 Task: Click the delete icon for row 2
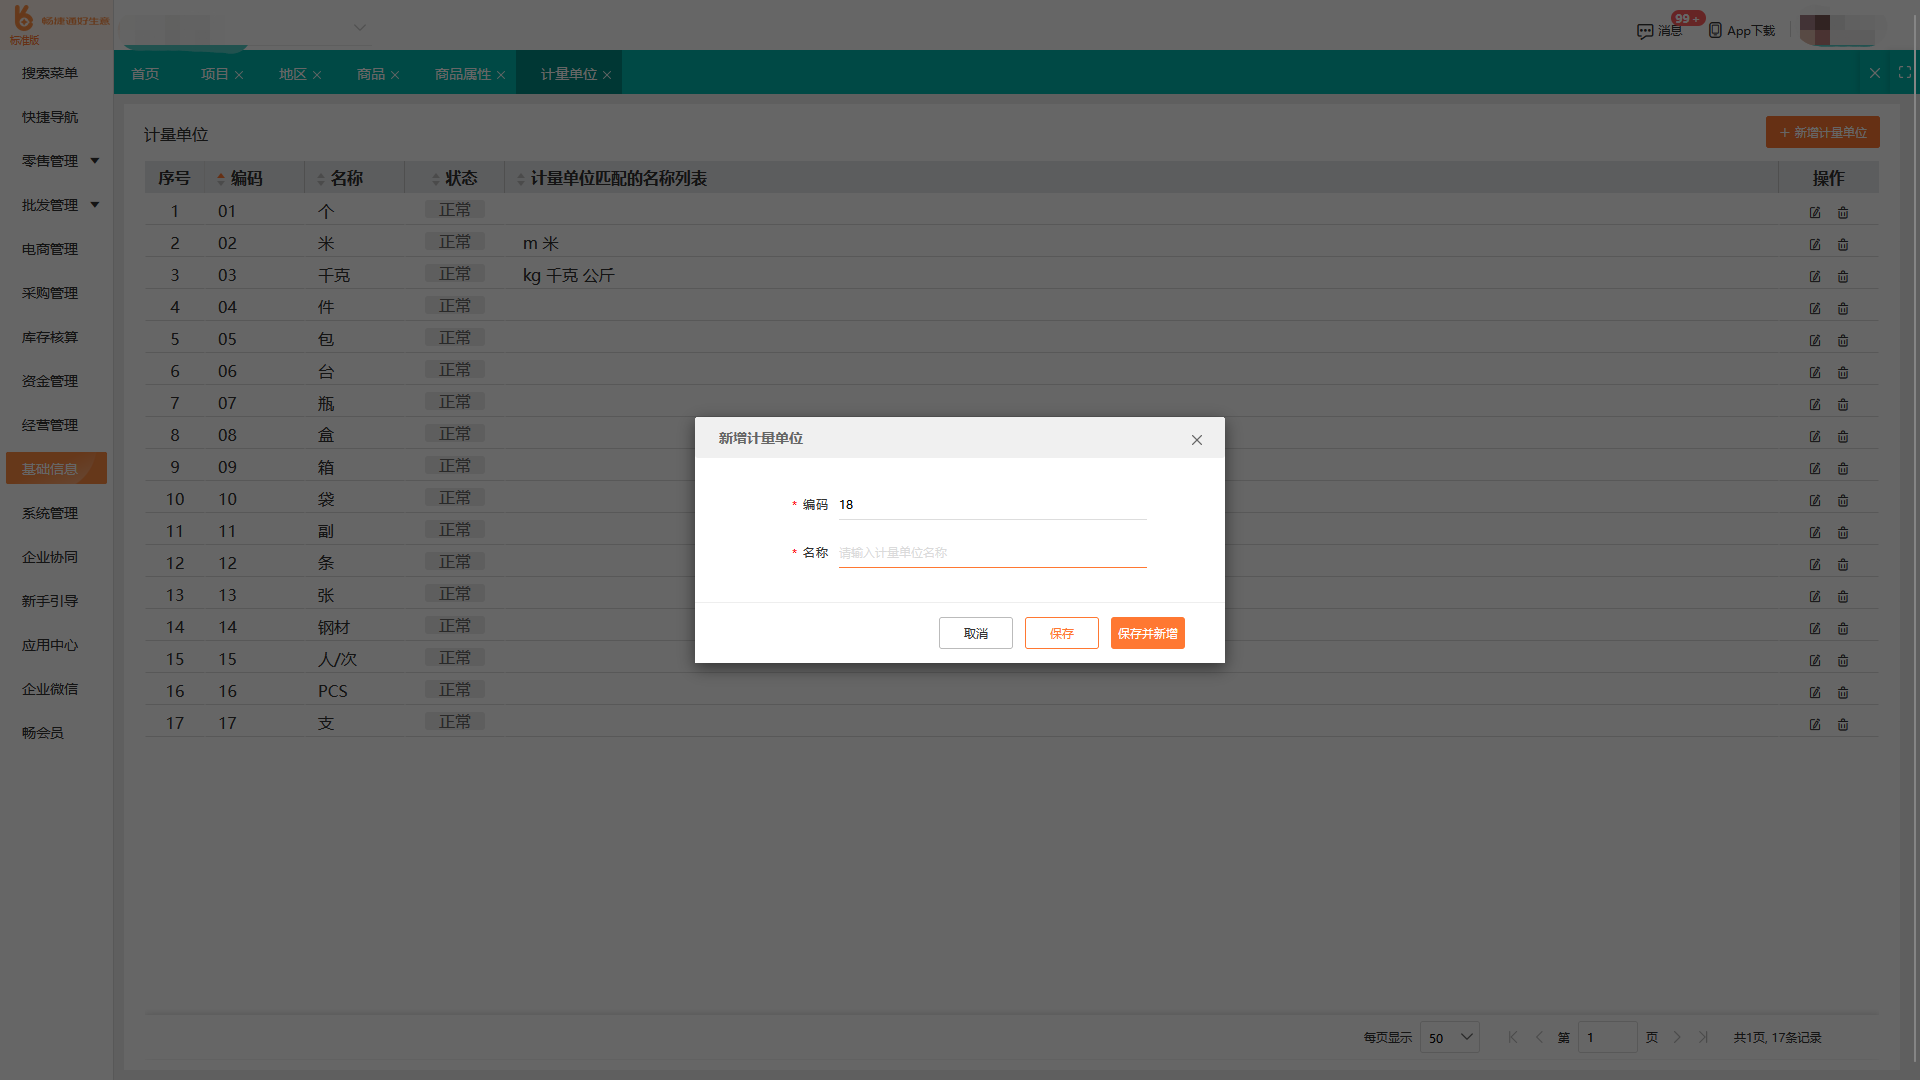[1844, 244]
